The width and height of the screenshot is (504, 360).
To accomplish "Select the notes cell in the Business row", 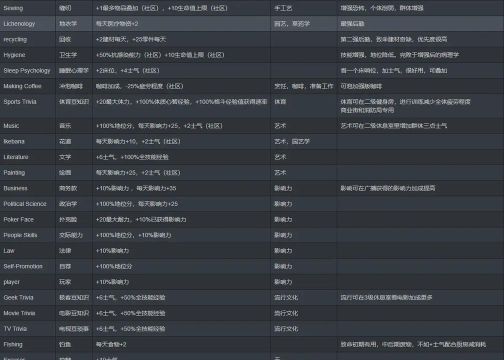I will pyautogui.click(x=421, y=188).
